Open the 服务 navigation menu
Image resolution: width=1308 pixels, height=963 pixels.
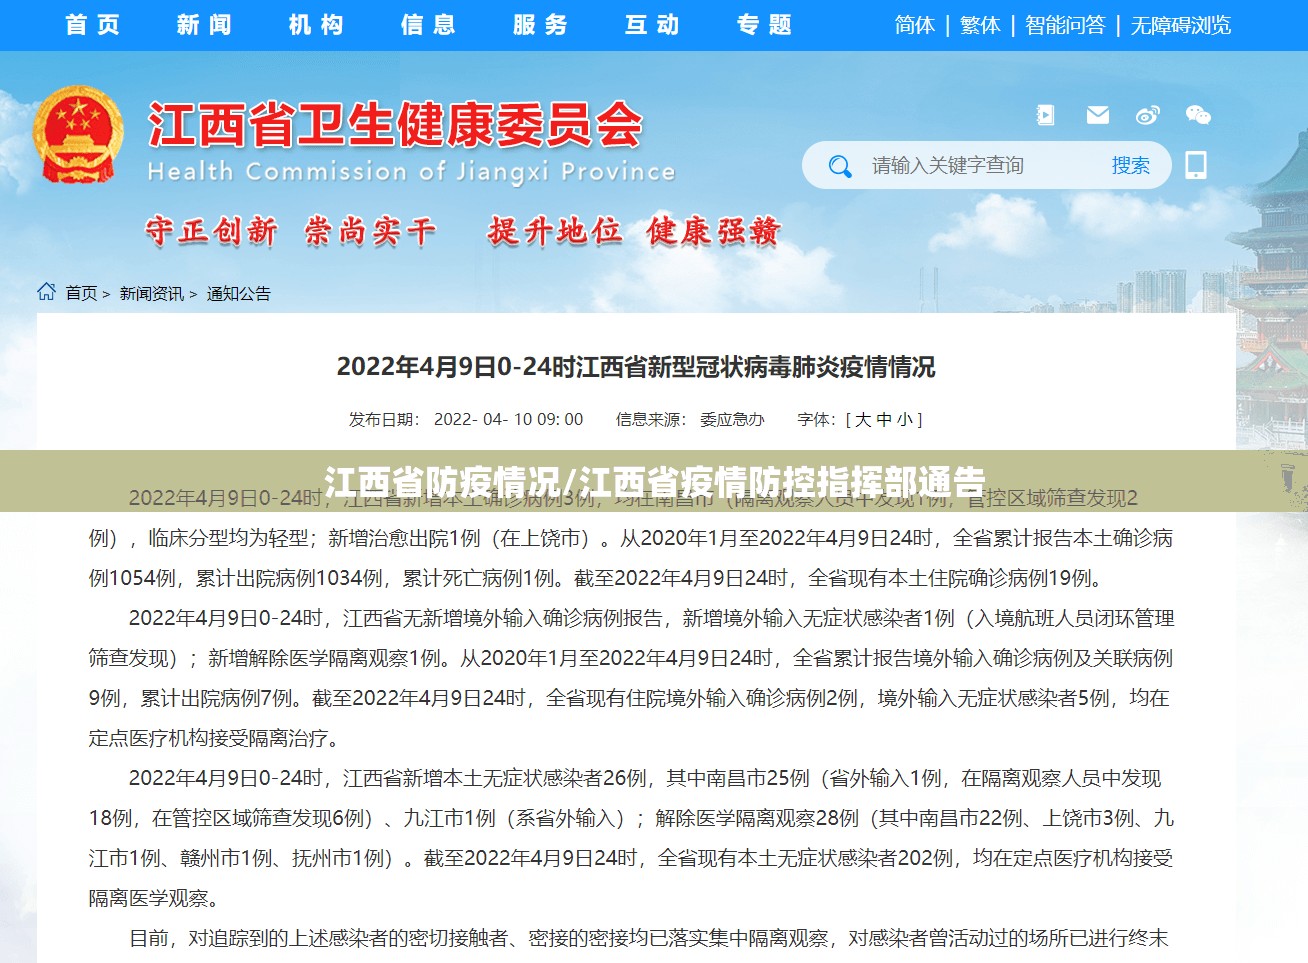click(541, 25)
